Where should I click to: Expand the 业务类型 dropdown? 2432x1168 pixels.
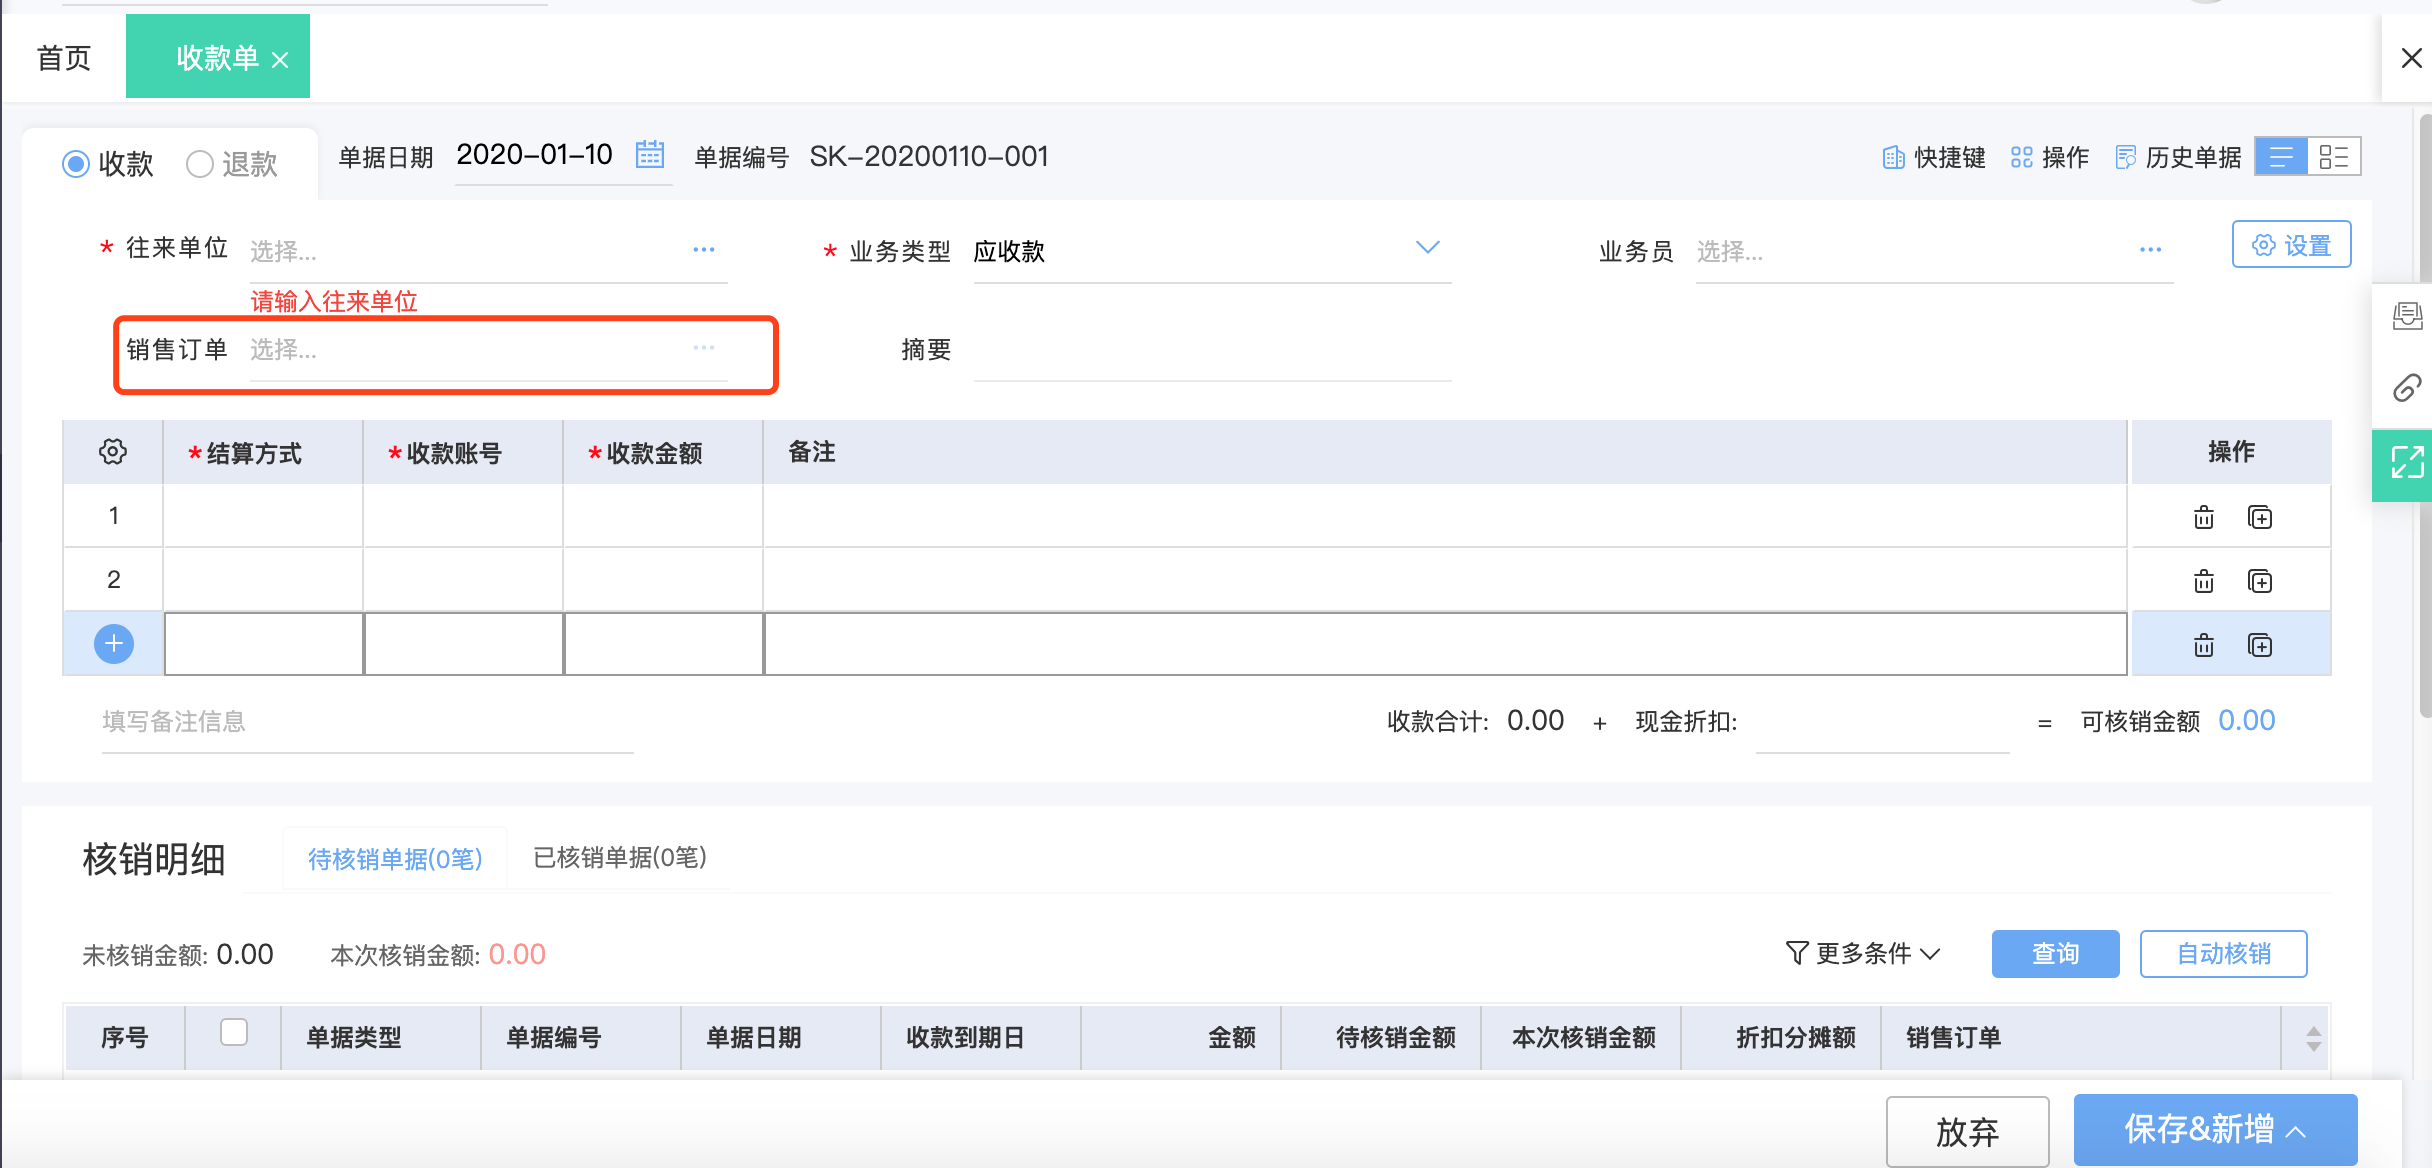1427,247
